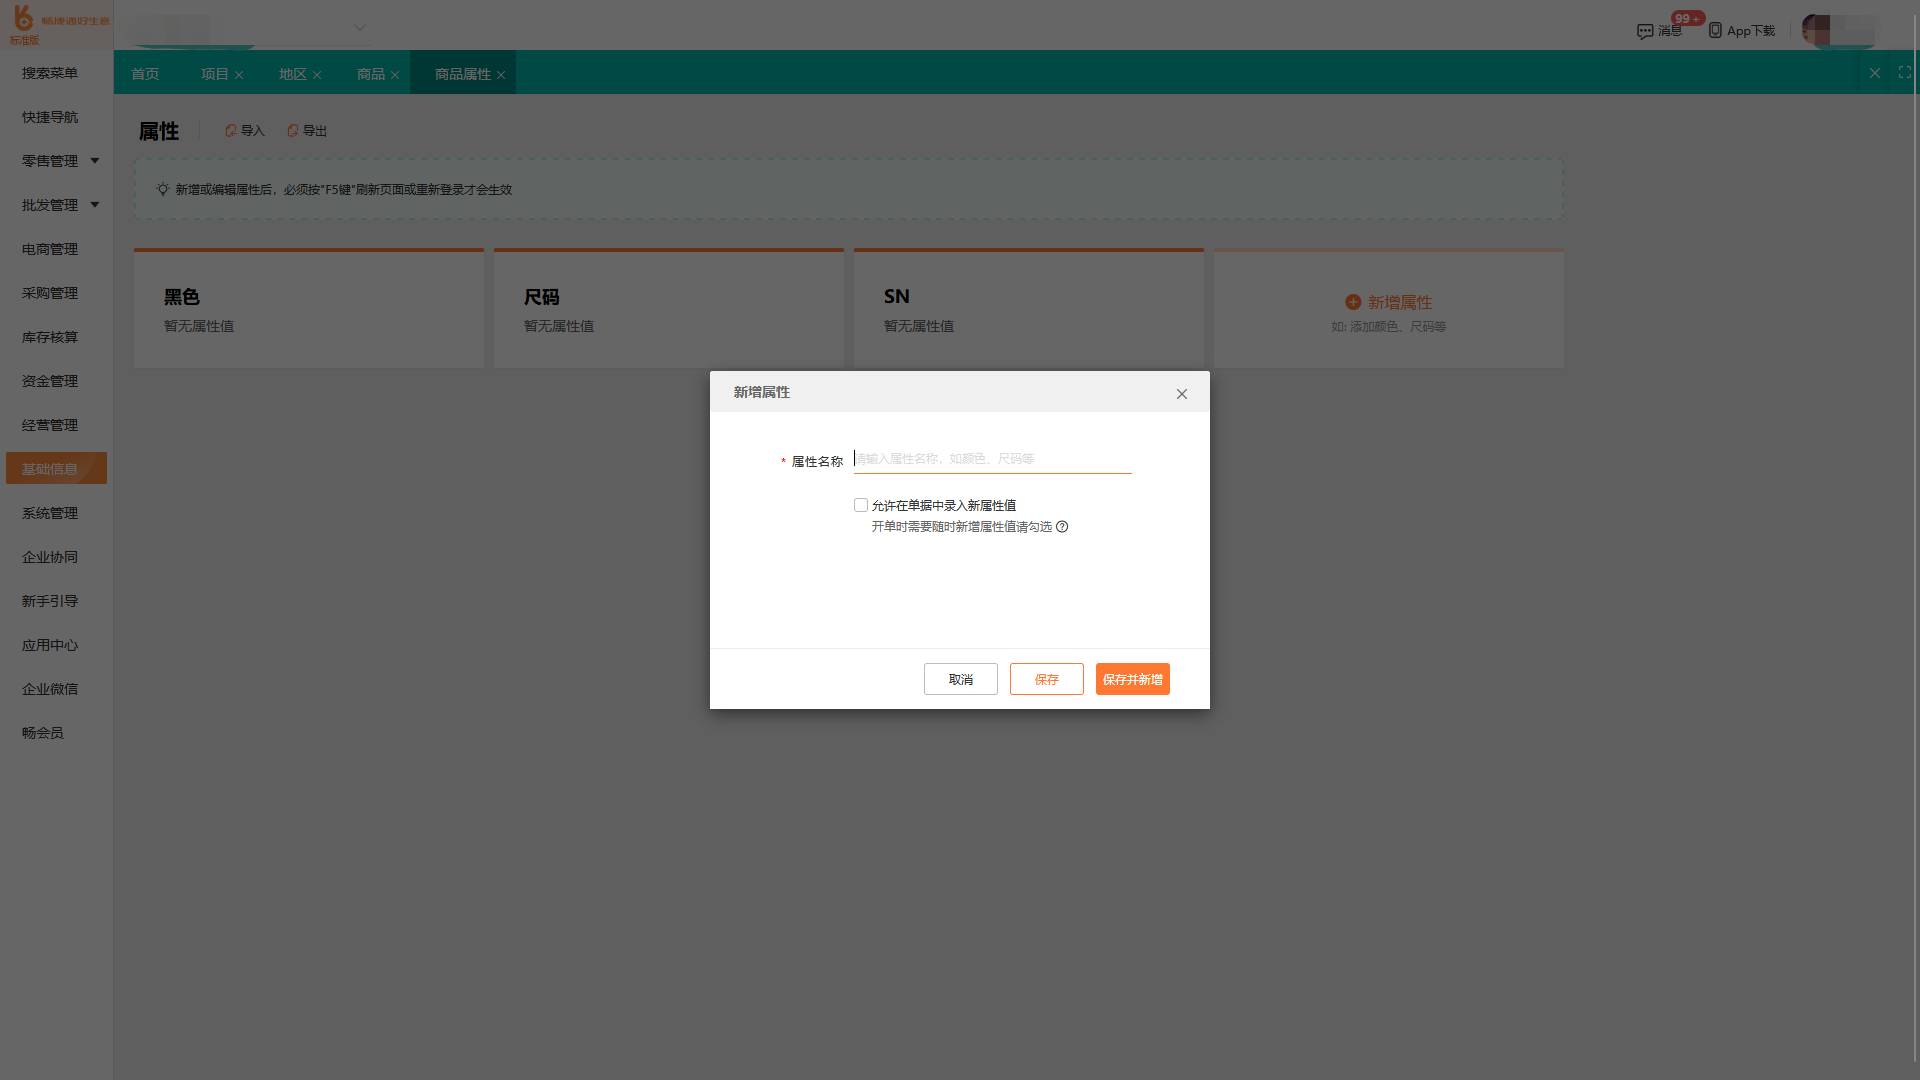
Task: Click the user avatar icon top right
Action: (x=1816, y=29)
